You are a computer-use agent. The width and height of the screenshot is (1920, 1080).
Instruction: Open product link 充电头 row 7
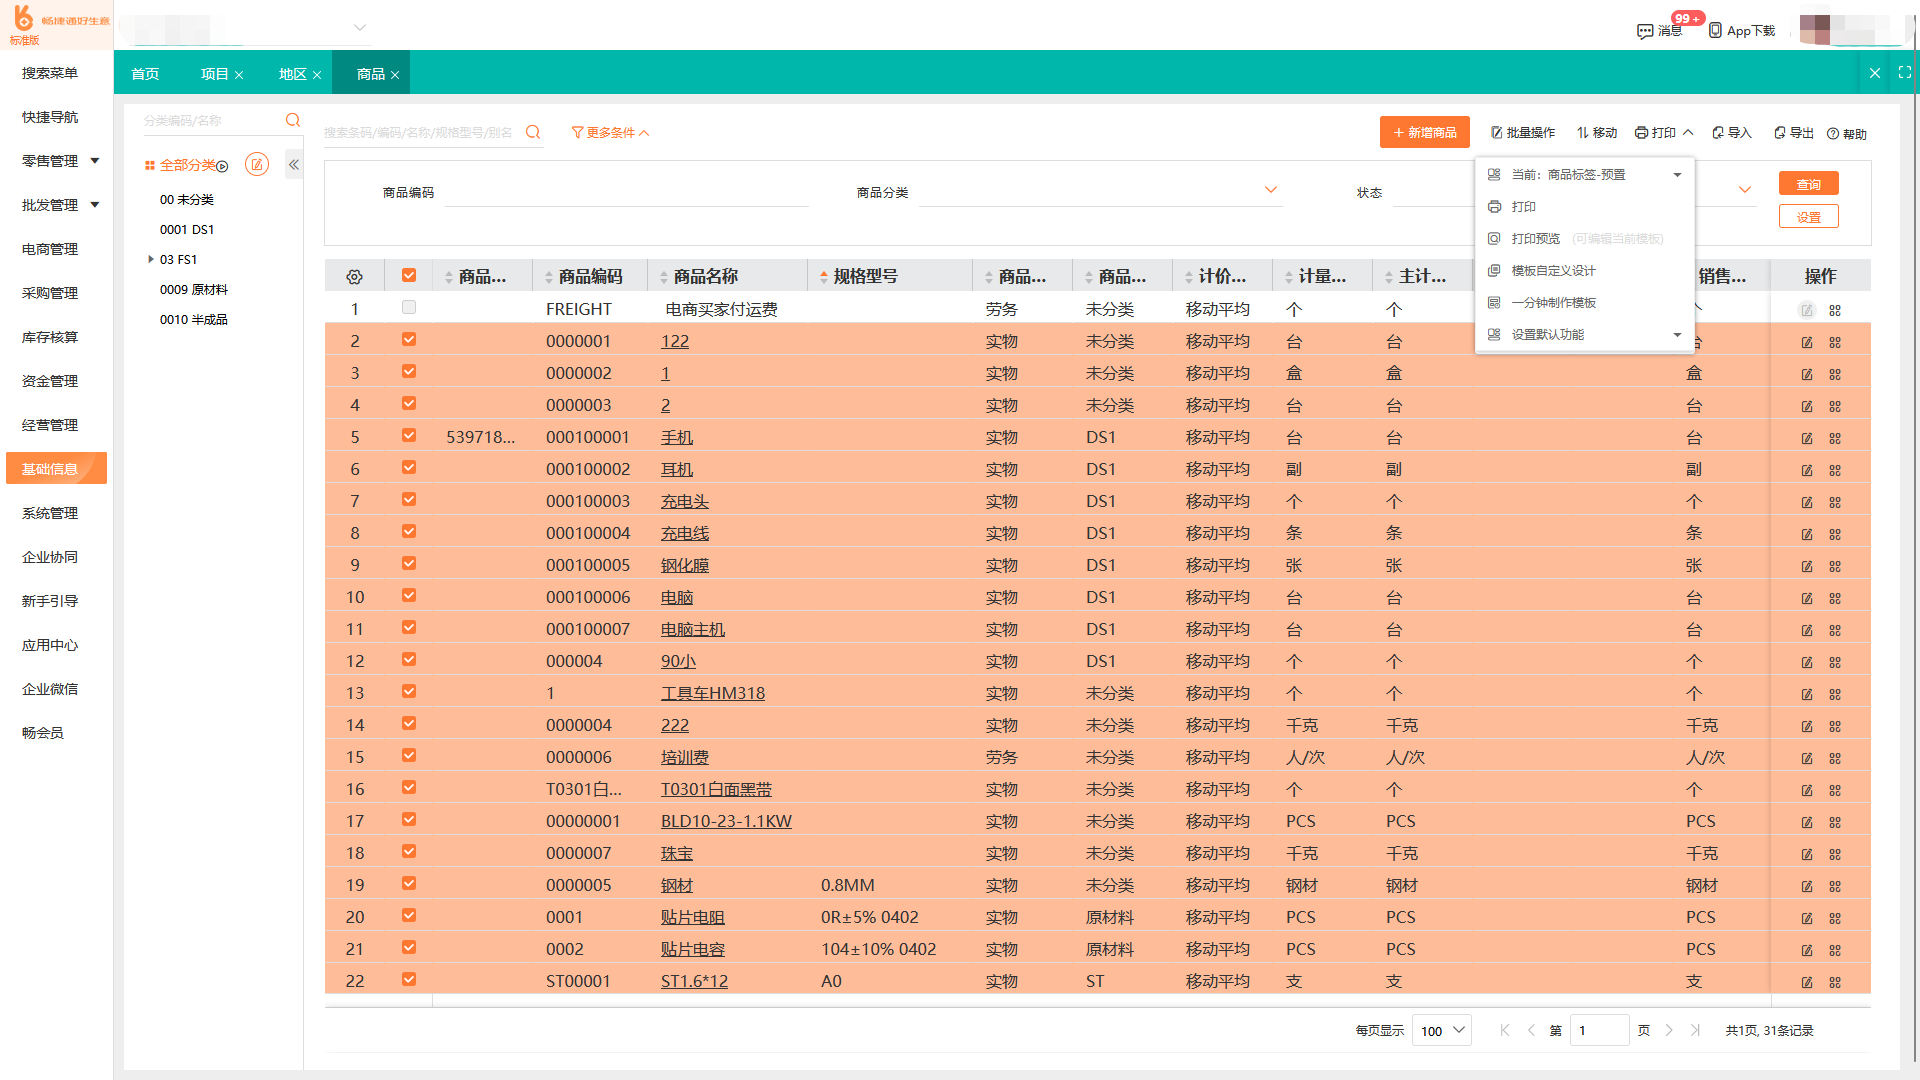pos(684,501)
